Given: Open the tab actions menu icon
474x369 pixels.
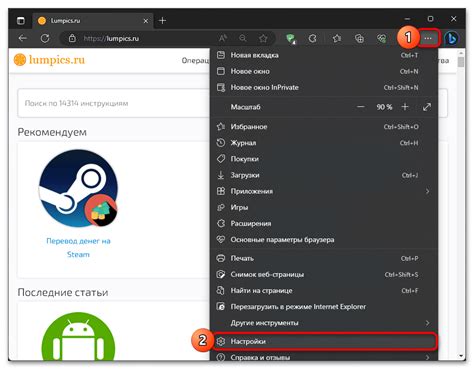Looking at the screenshot, I should point(21,21).
